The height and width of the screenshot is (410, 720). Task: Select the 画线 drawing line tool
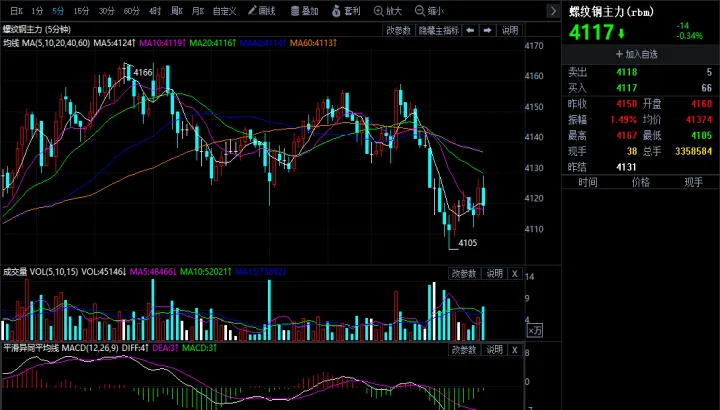[x=260, y=11]
